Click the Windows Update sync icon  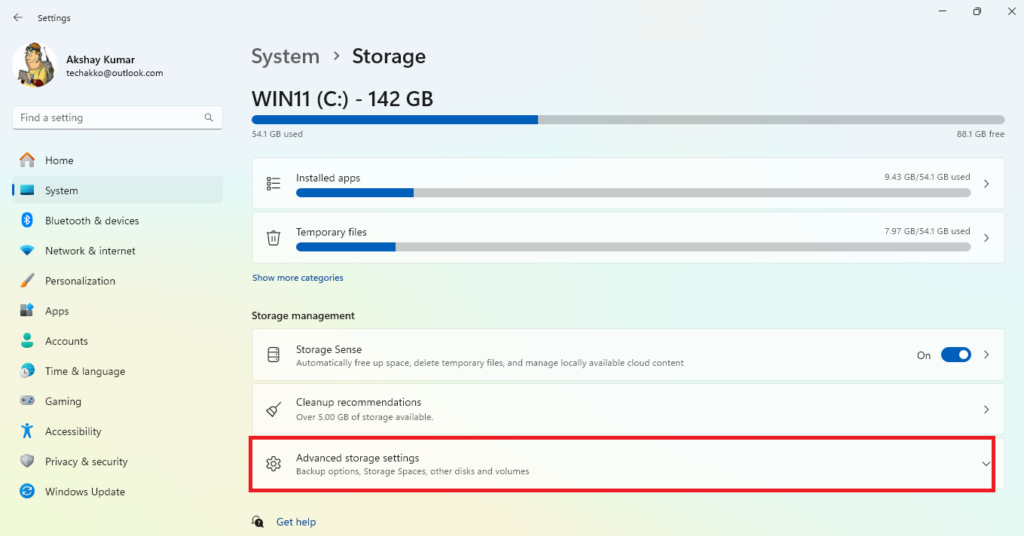click(27, 491)
